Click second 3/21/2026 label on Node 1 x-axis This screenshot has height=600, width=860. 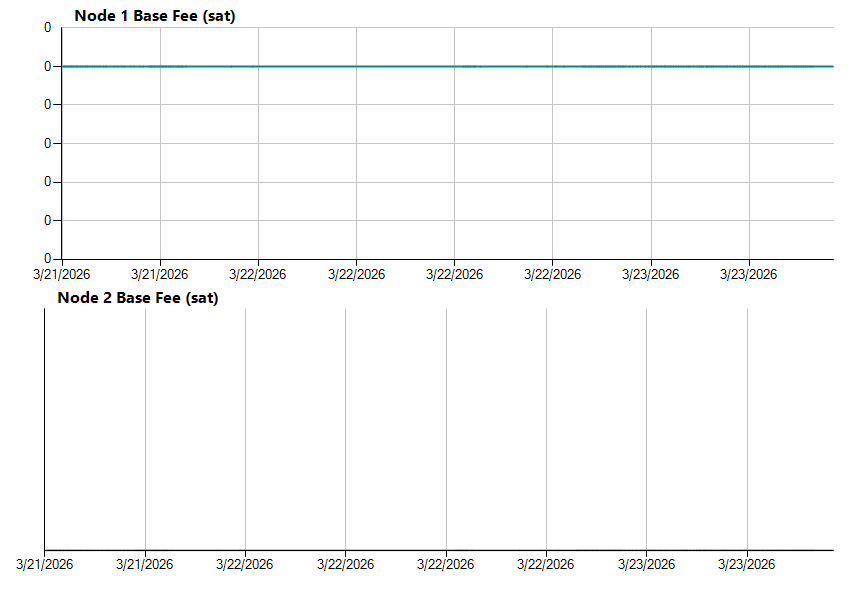pyautogui.click(x=160, y=274)
